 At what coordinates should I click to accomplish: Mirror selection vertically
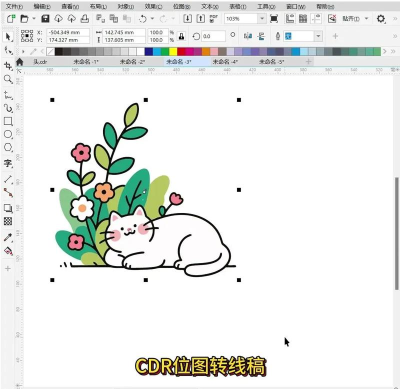point(261,36)
